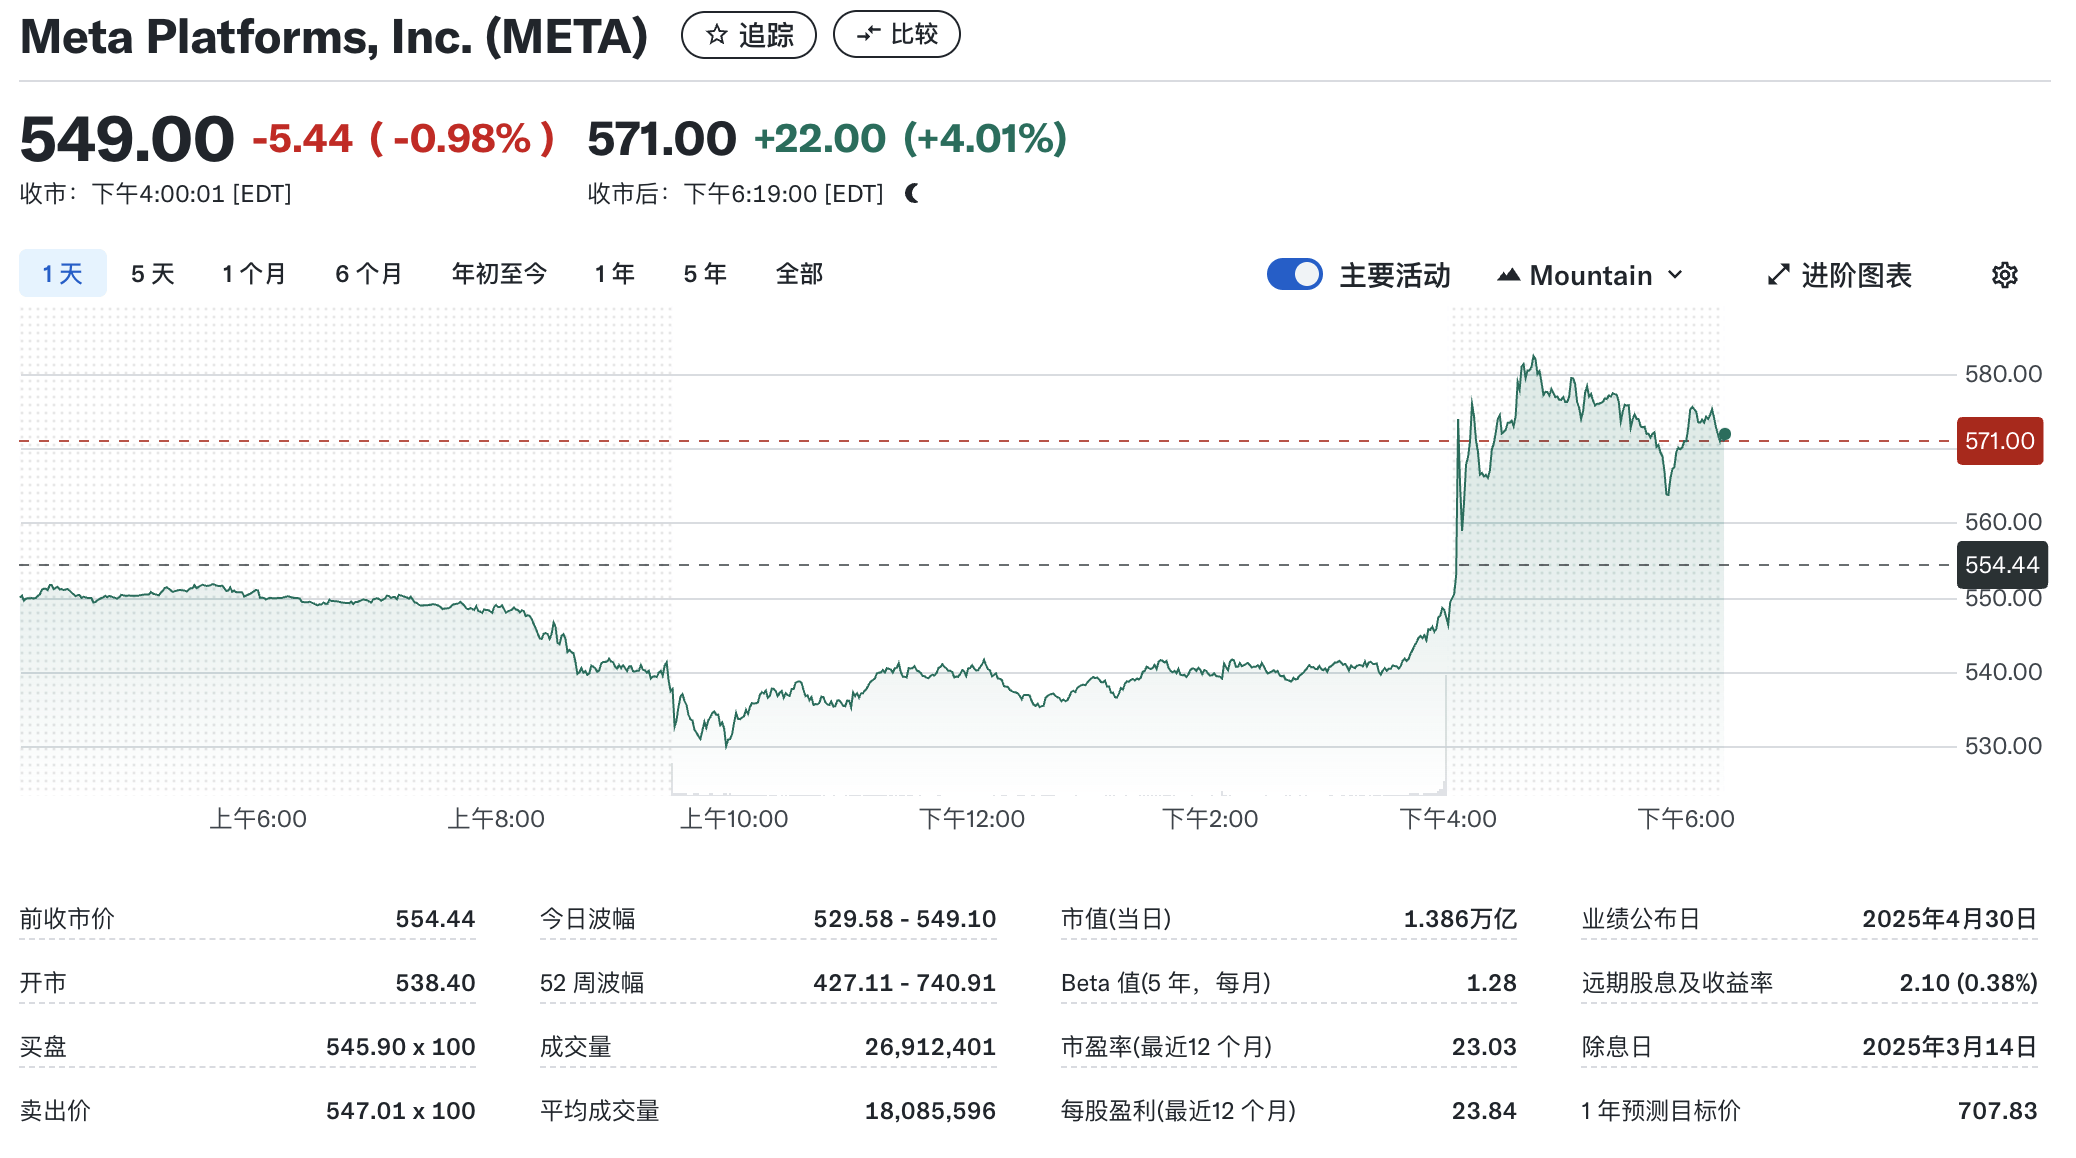Select the 6个月 time range
The height and width of the screenshot is (1158, 2076).
click(x=368, y=272)
